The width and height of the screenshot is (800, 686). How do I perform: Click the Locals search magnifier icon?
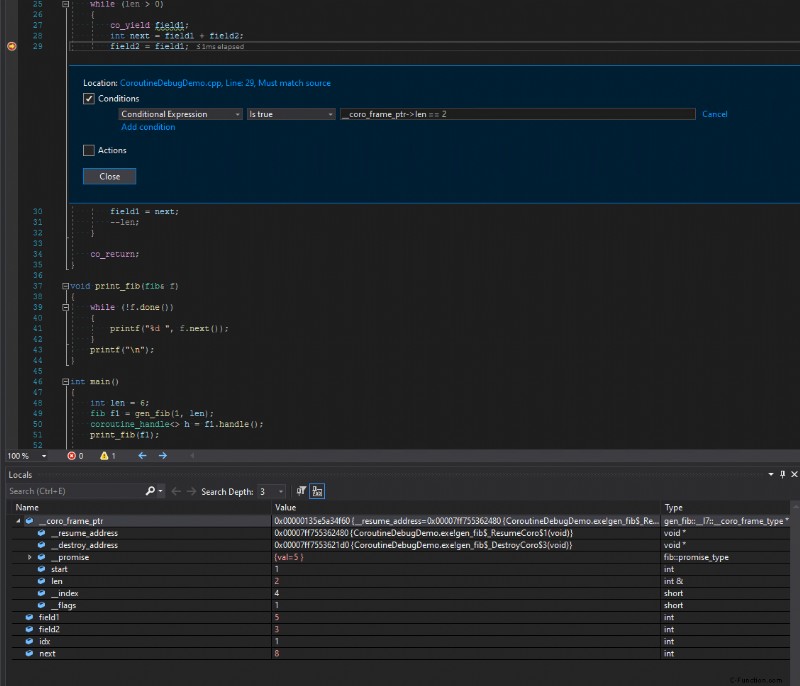[151, 491]
